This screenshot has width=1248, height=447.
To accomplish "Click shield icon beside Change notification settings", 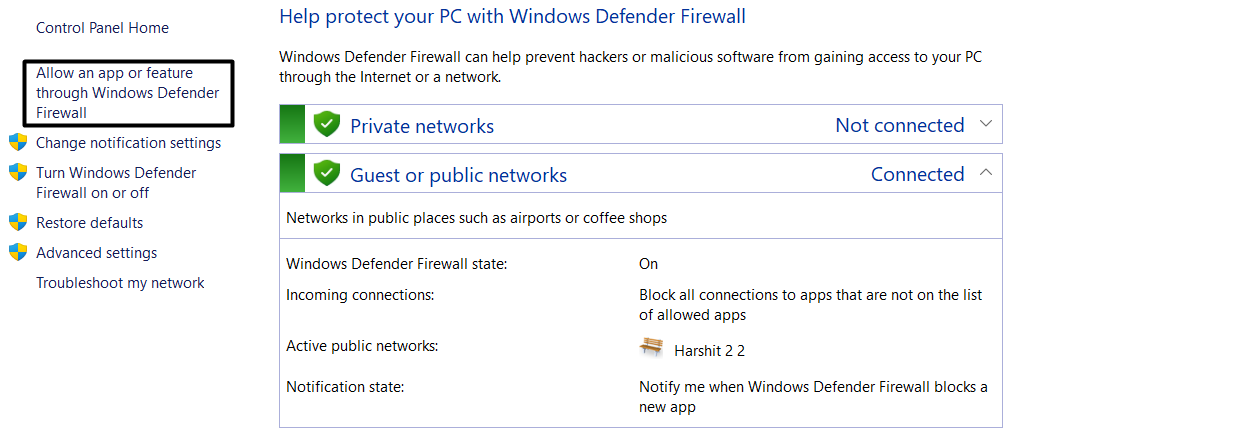I will (17, 142).
